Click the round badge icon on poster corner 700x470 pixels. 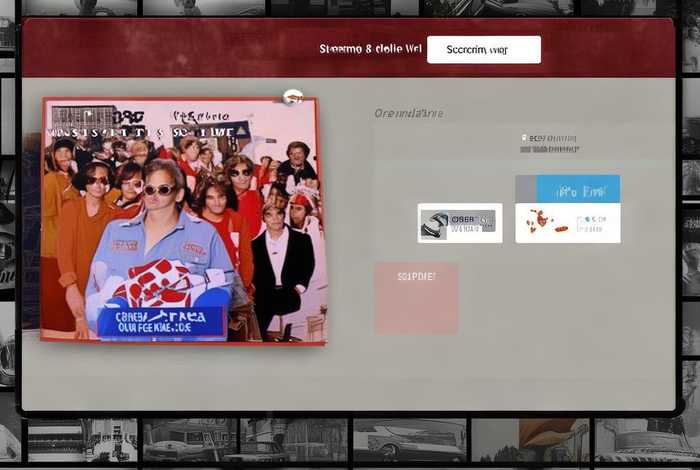[293, 97]
